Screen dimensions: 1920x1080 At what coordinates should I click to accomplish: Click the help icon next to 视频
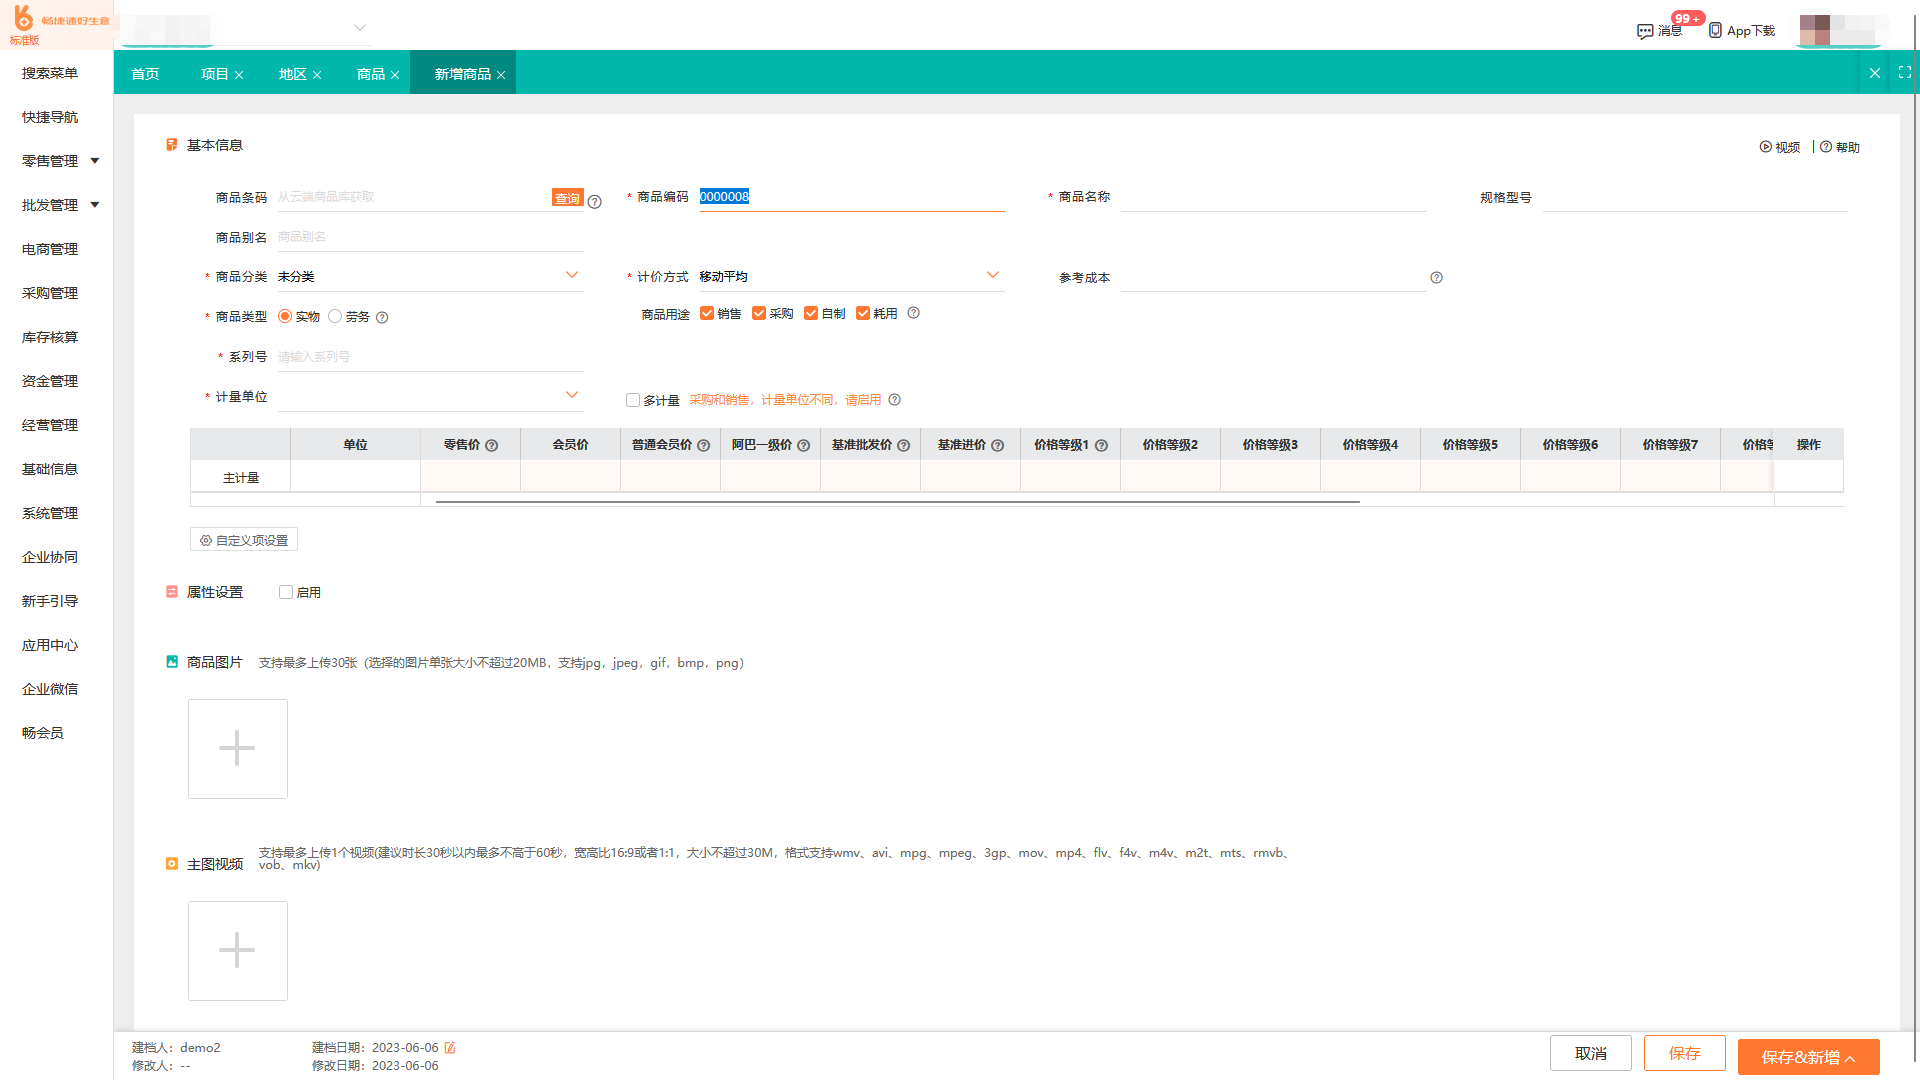tap(1825, 146)
